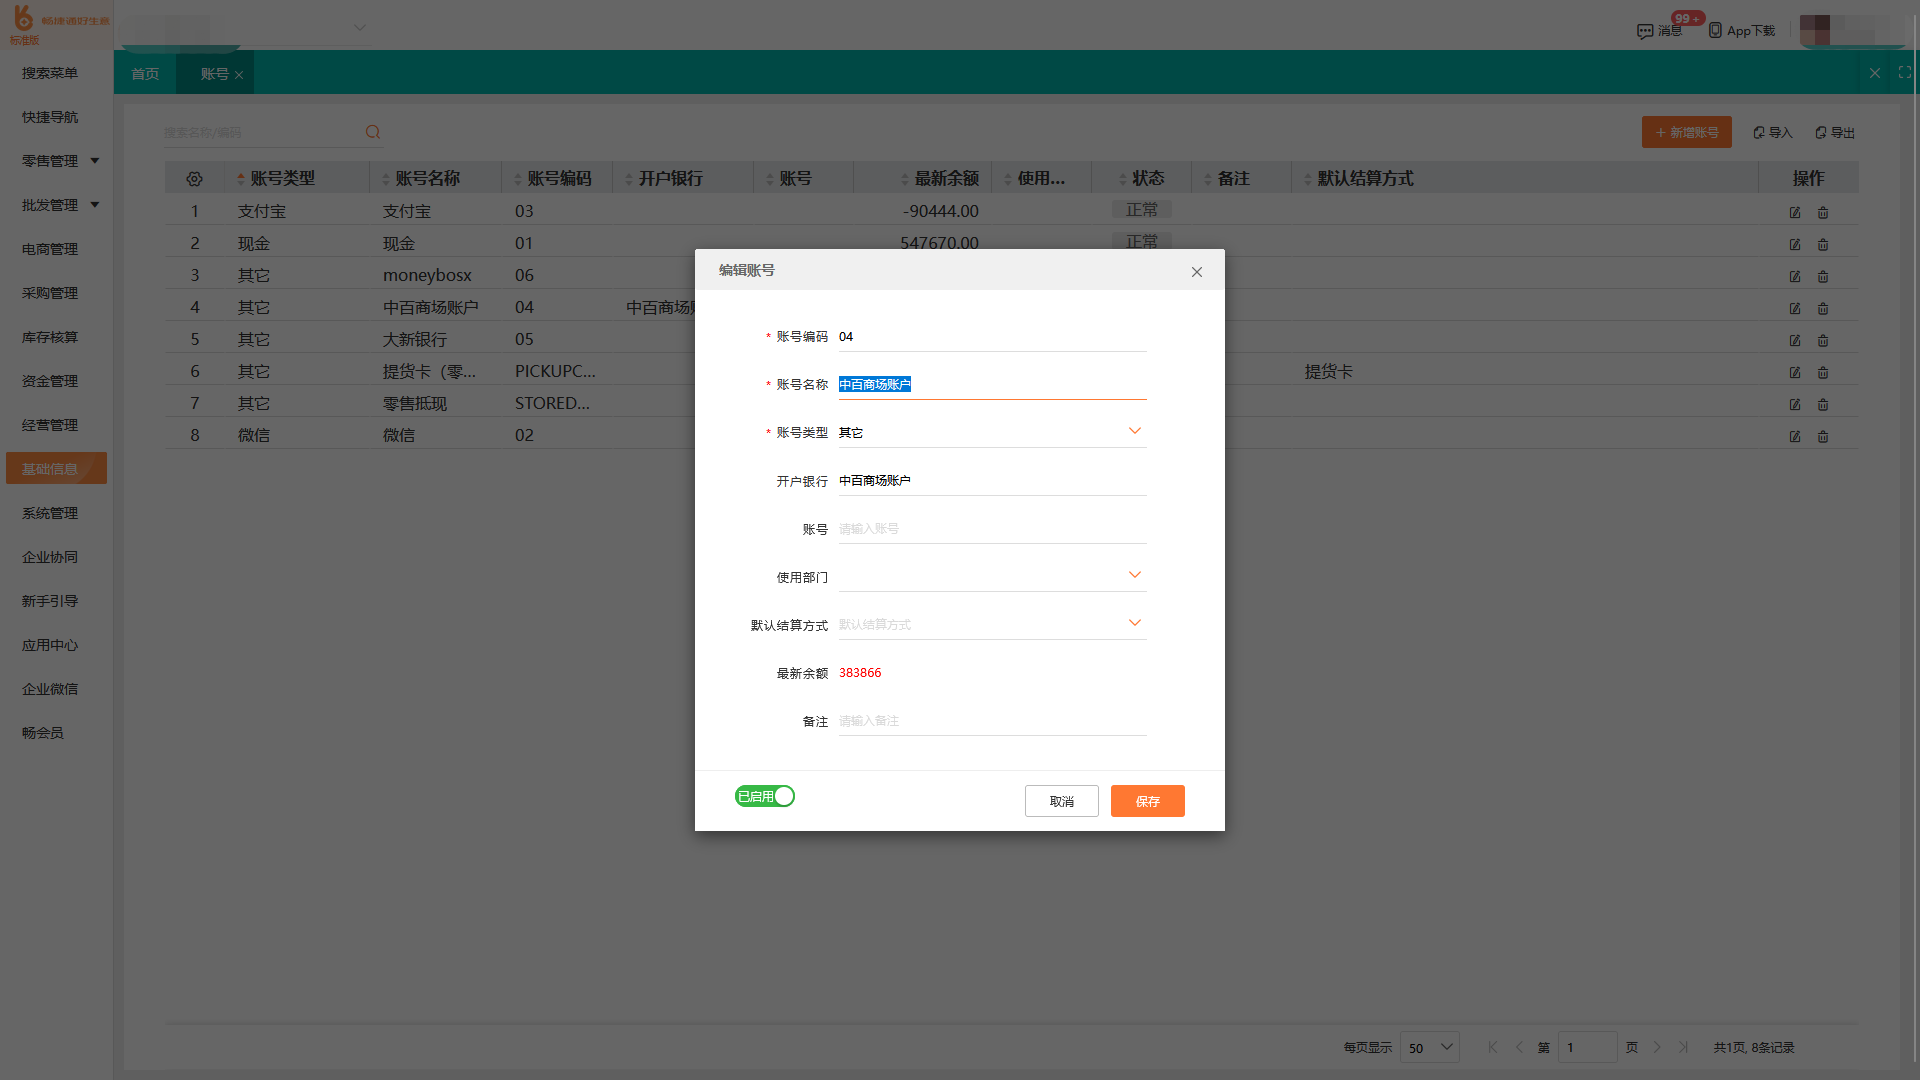Select the 账号 tab
The width and height of the screenshot is (1920, 1080).
pos(214,73)
